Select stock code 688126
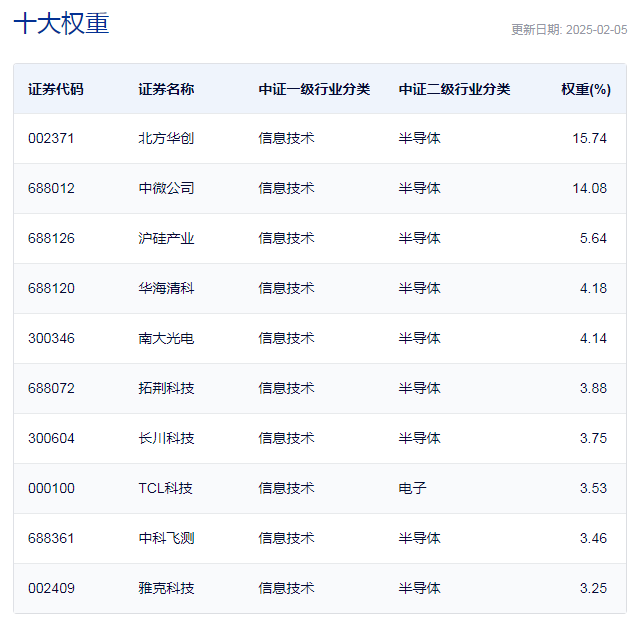Screen dimensions: 636x623 click(51, 238)
